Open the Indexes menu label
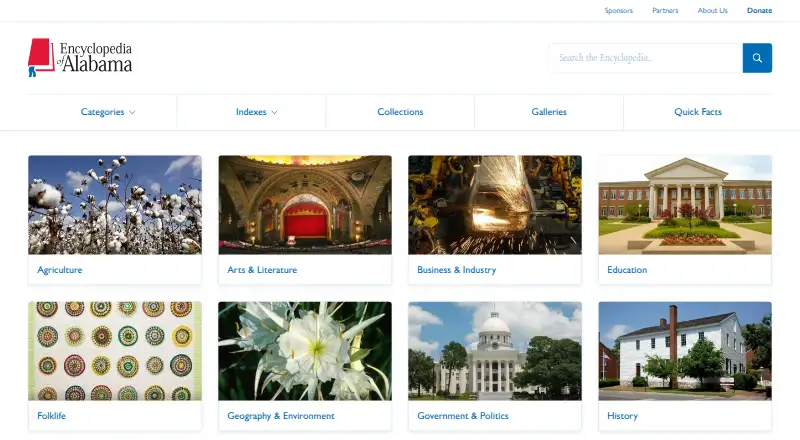The width and height of the screenshot is (800, 440). tap(251, 112)
